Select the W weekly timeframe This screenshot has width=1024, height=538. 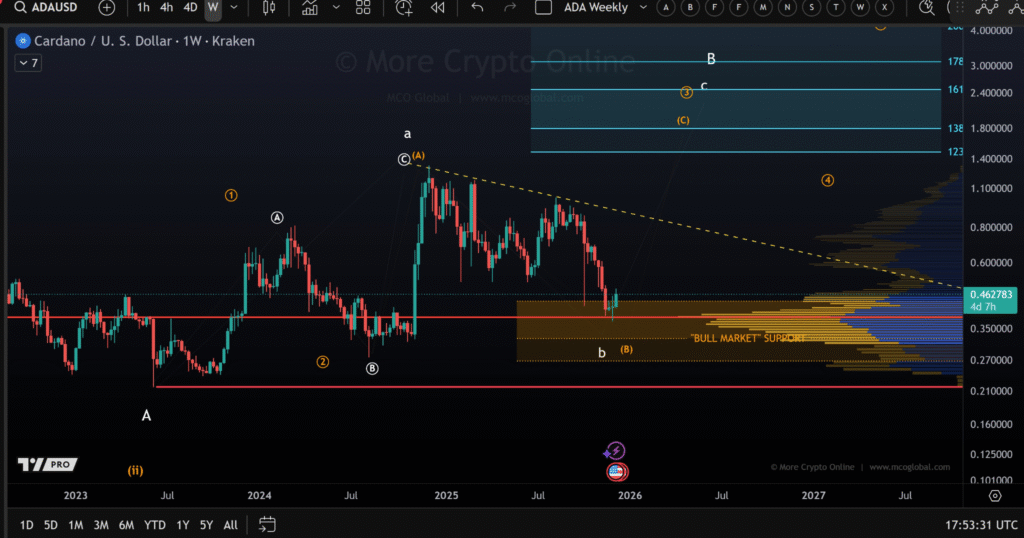(x=212, y=8)
